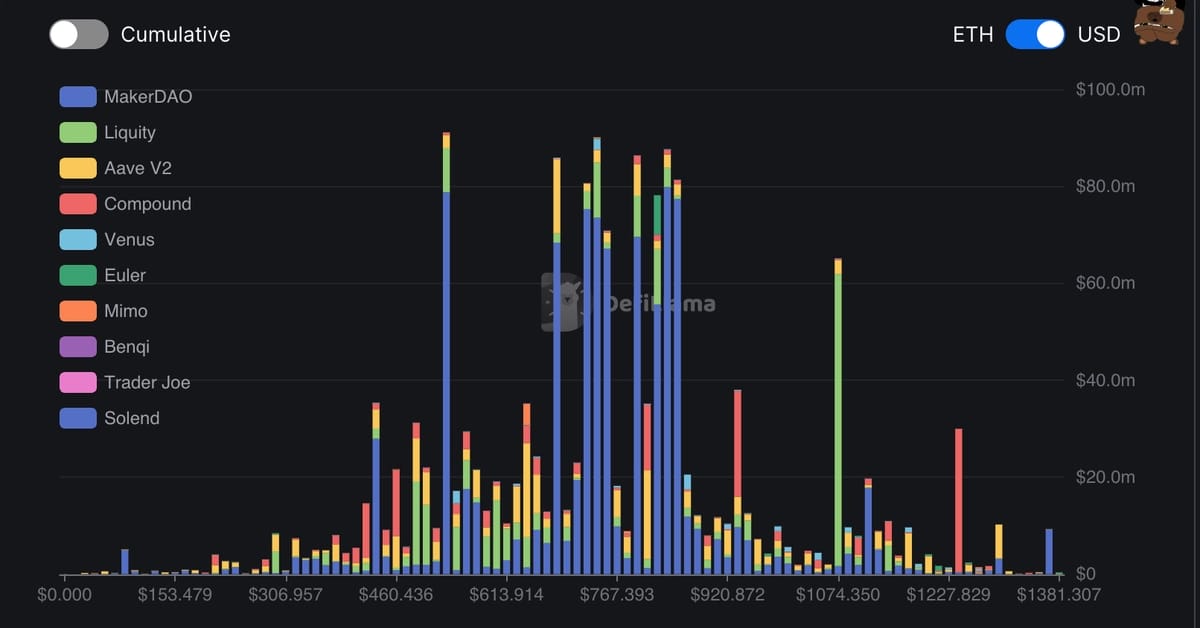Hide Trader Joe series via legend label
1200x628 pixels.
[147, 383]
